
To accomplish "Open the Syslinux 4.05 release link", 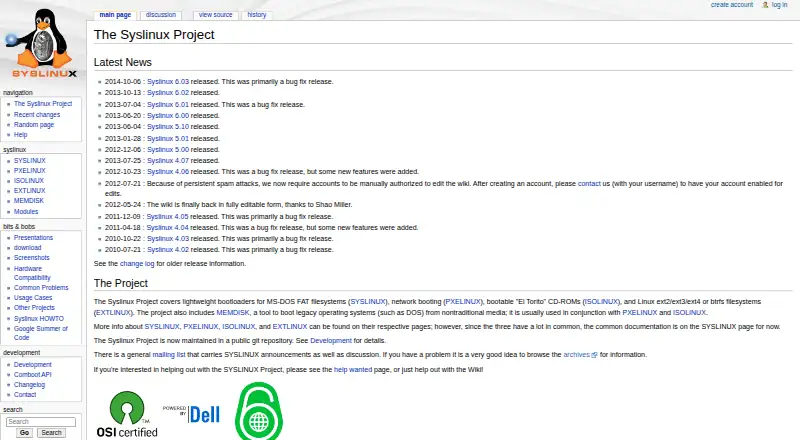I will (x=167, y=217).
